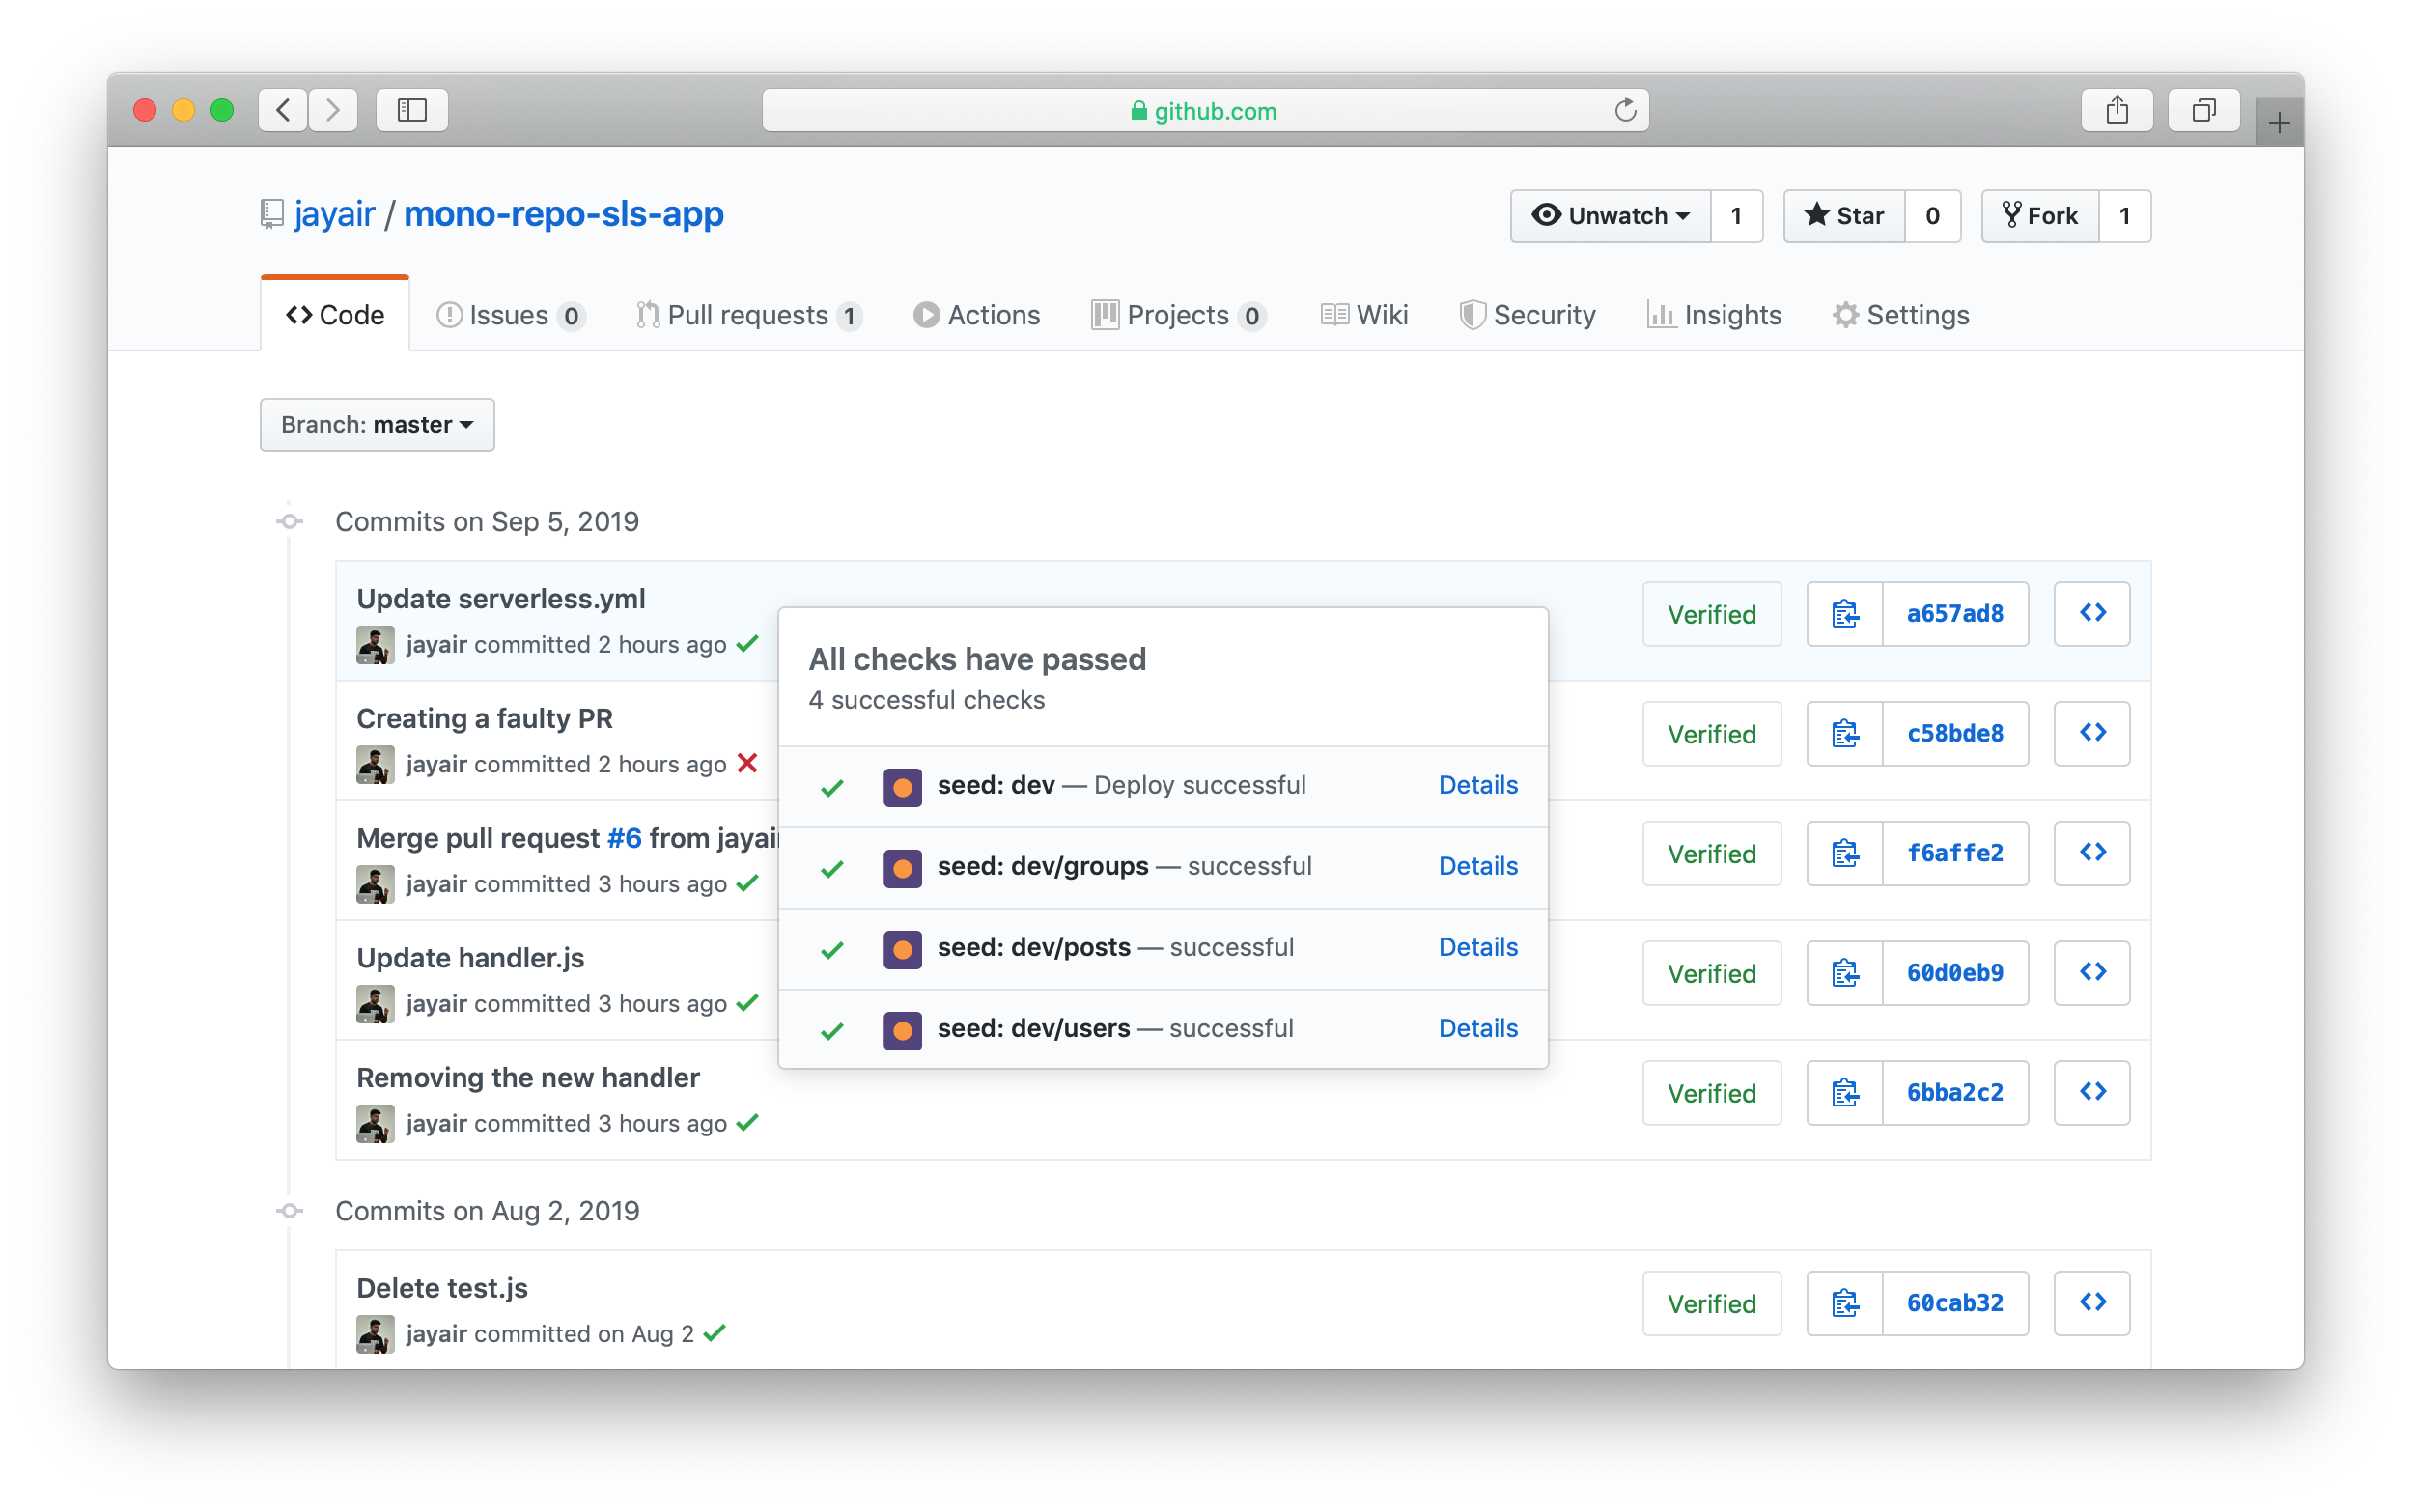
Task: Click Details for seed: dev/groups check
Action: [x=1478, y=864]
